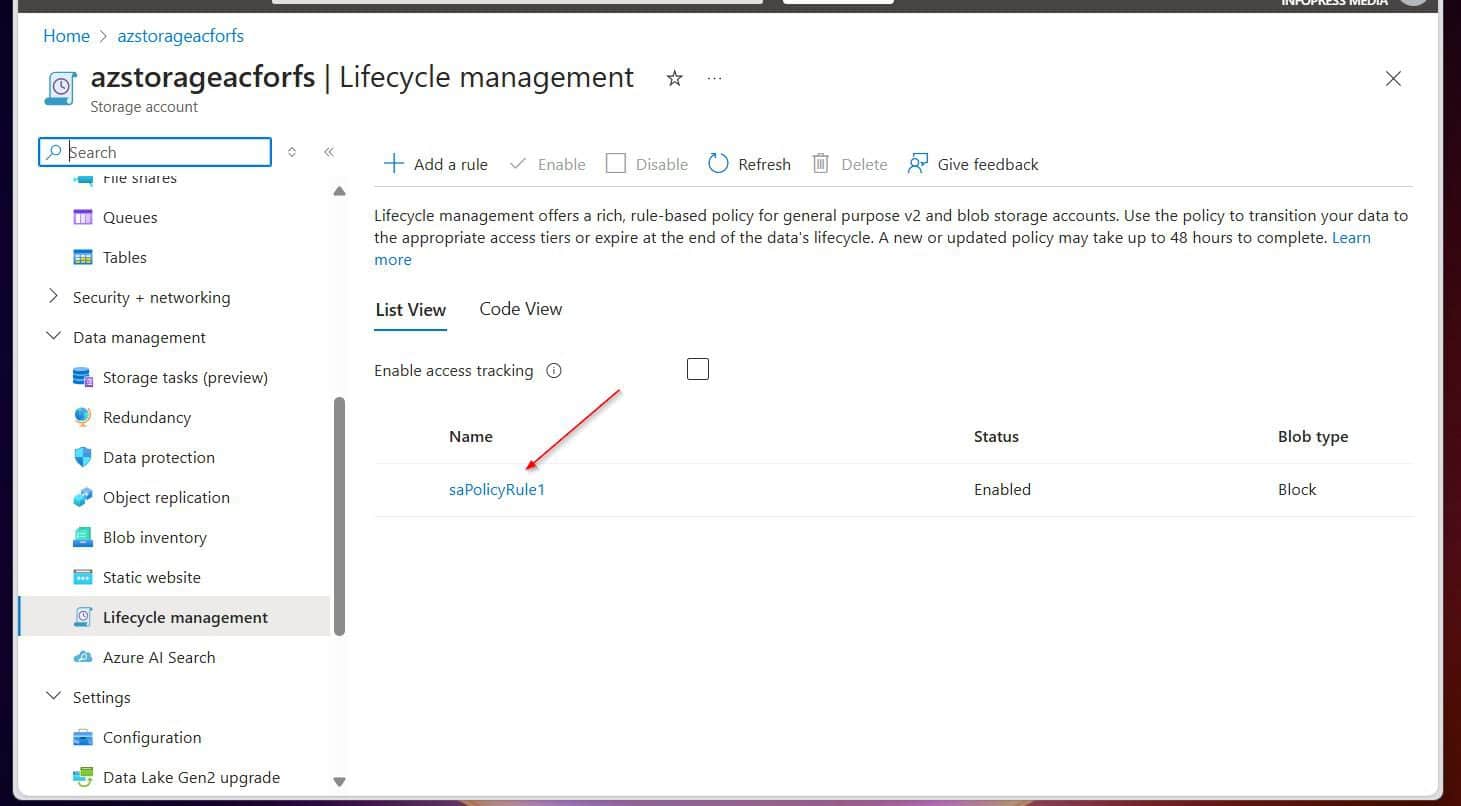Collapse the Data management section
This screenshot has height=806, width=1461.
54,337
